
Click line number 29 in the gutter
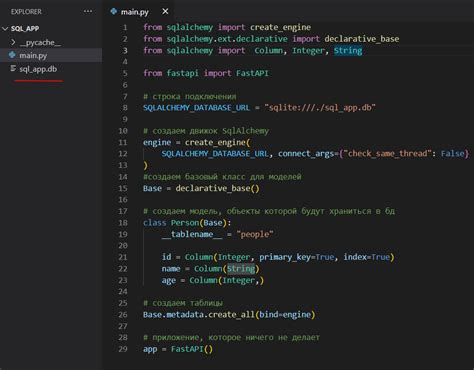click(x=123, y=349)
